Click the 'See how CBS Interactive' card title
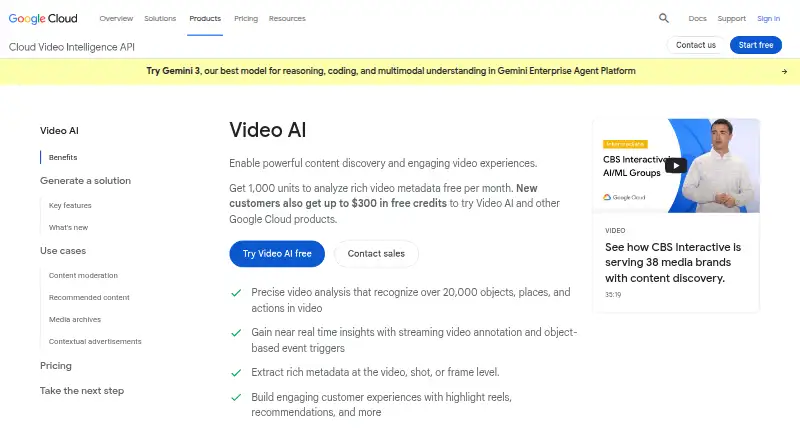 pos(672,262)
